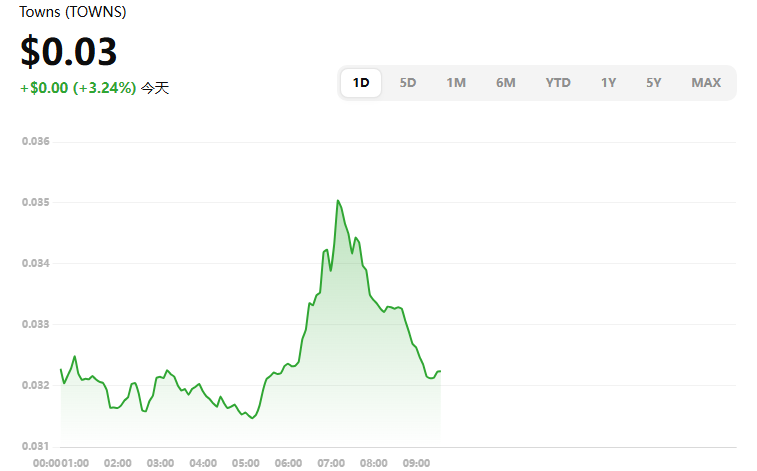Click the 今天 label beside change
757x471 pixels.
155,88
